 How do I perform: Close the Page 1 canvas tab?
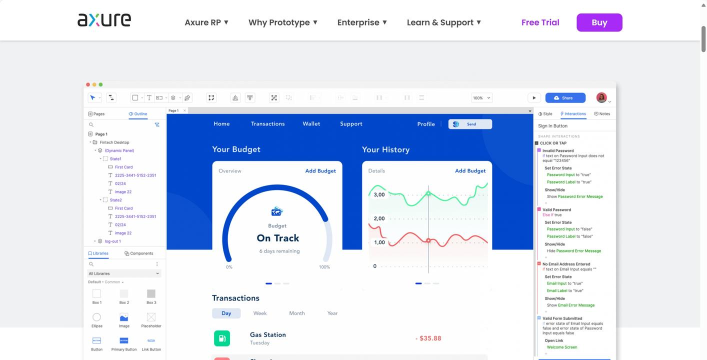click(184, 111)
